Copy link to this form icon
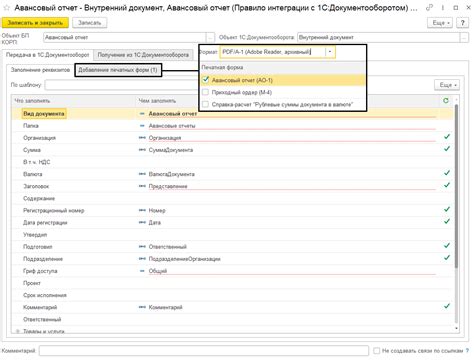 (x=430, y=8)
